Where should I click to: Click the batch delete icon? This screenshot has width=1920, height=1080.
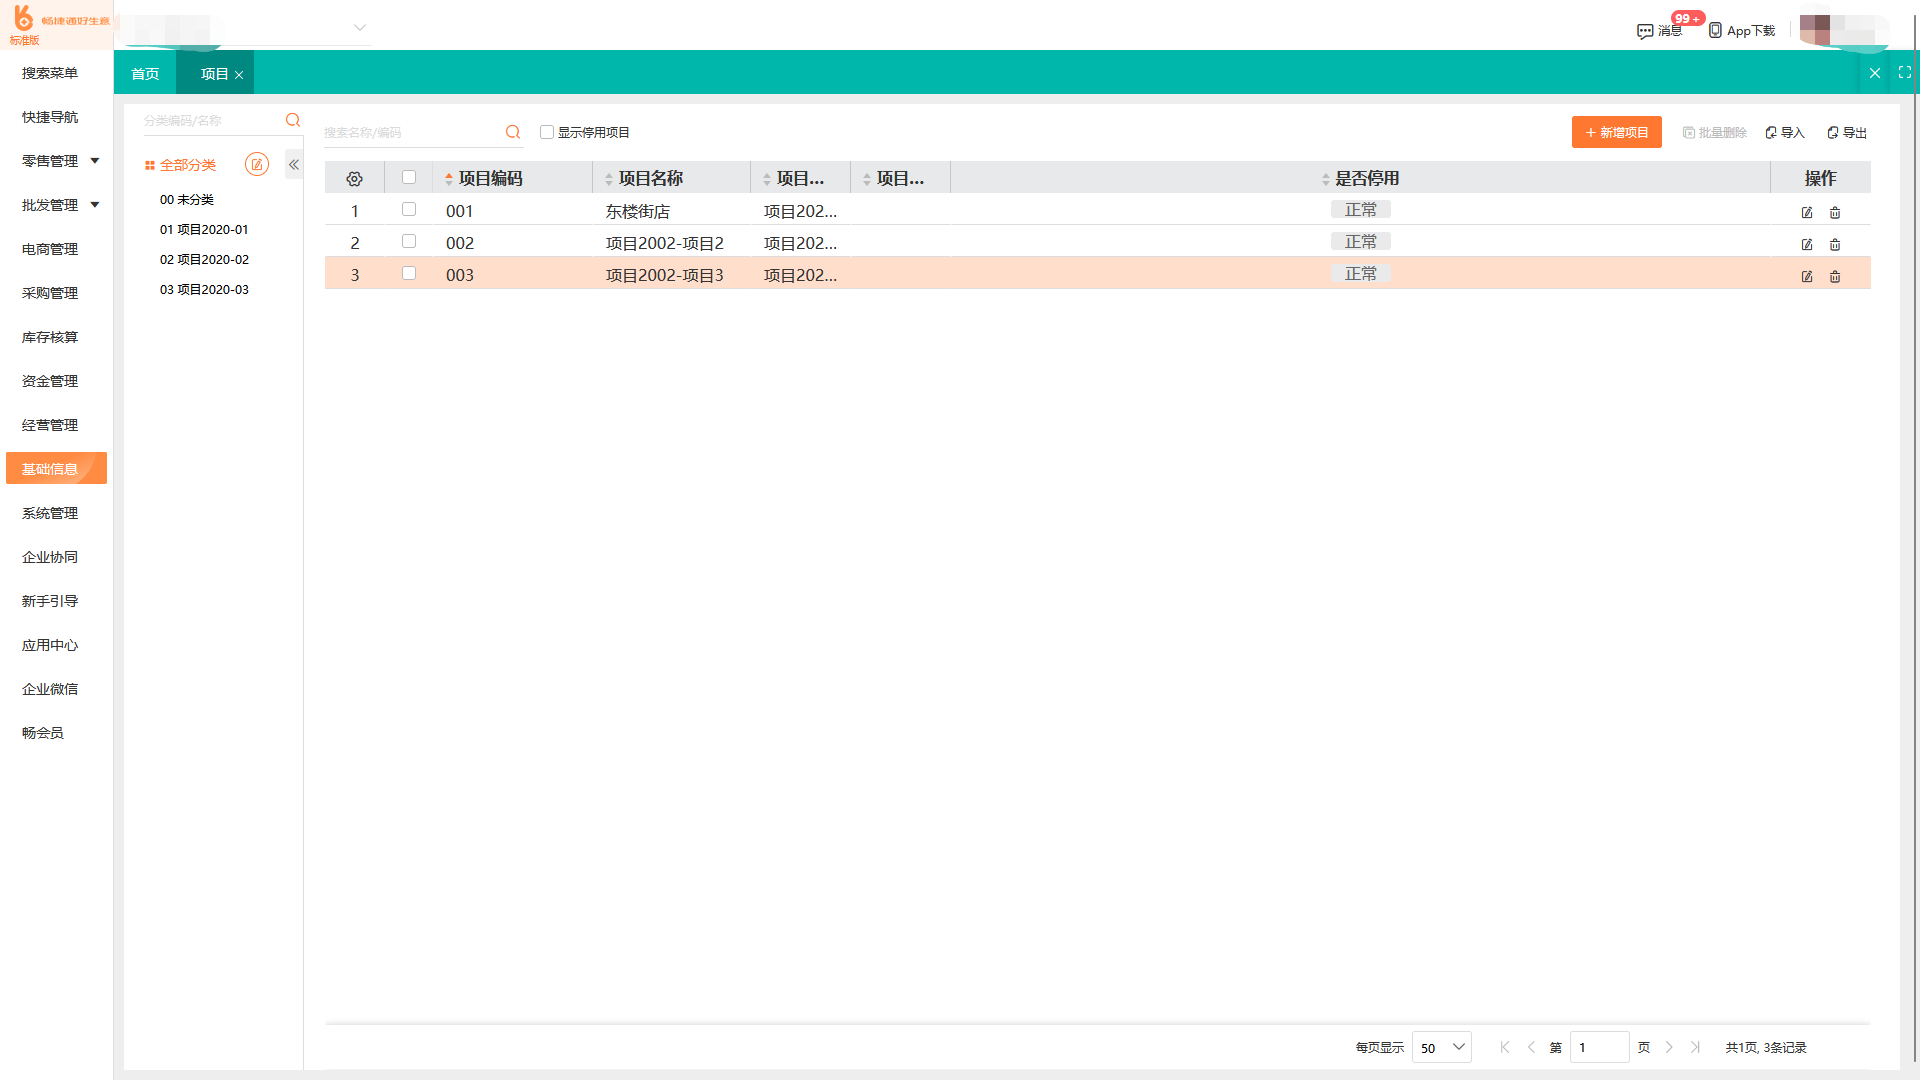coord(1712,132)
